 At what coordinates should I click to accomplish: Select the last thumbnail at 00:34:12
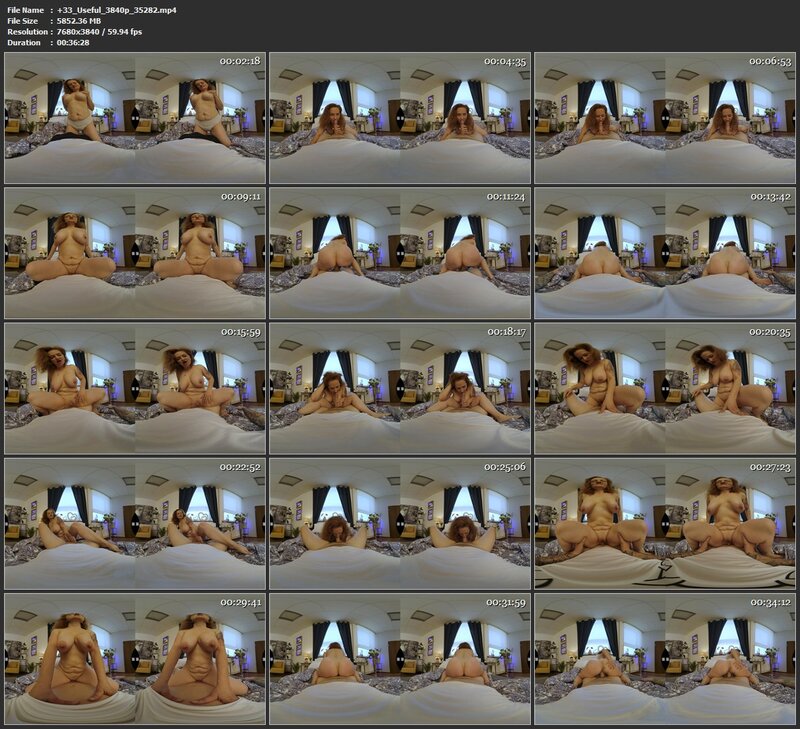(665, 659)
